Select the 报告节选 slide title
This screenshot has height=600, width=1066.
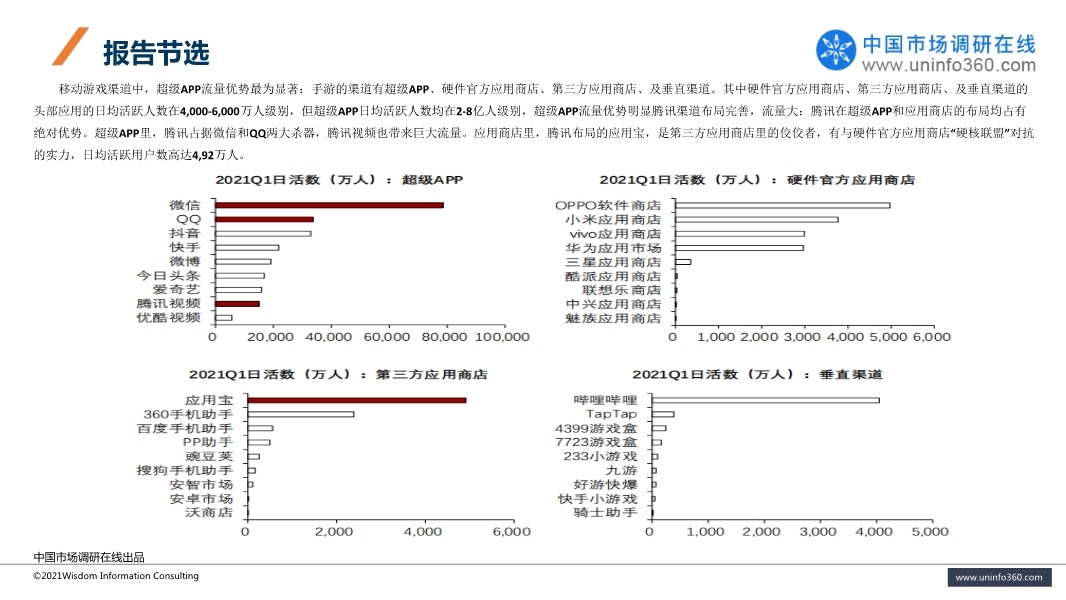click(x=156, y=51)
